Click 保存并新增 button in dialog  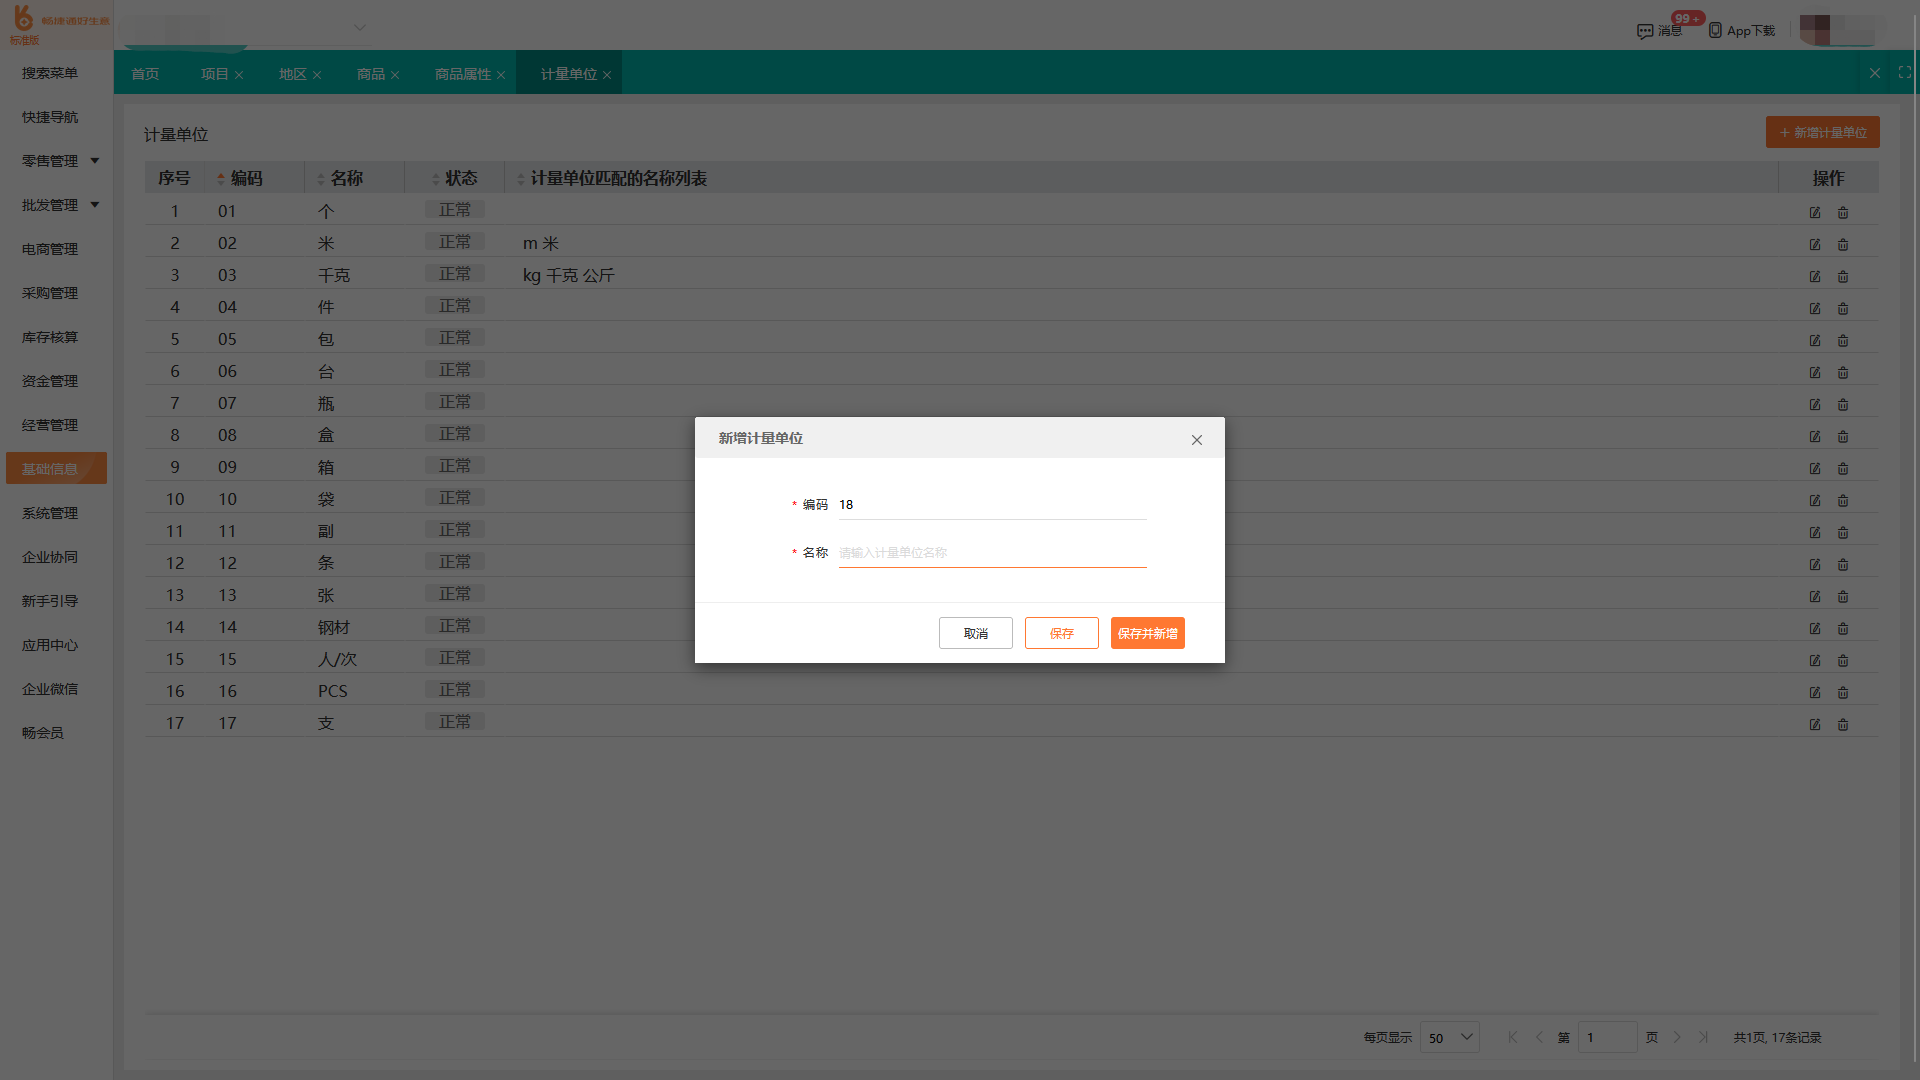tap(1147, 633)
